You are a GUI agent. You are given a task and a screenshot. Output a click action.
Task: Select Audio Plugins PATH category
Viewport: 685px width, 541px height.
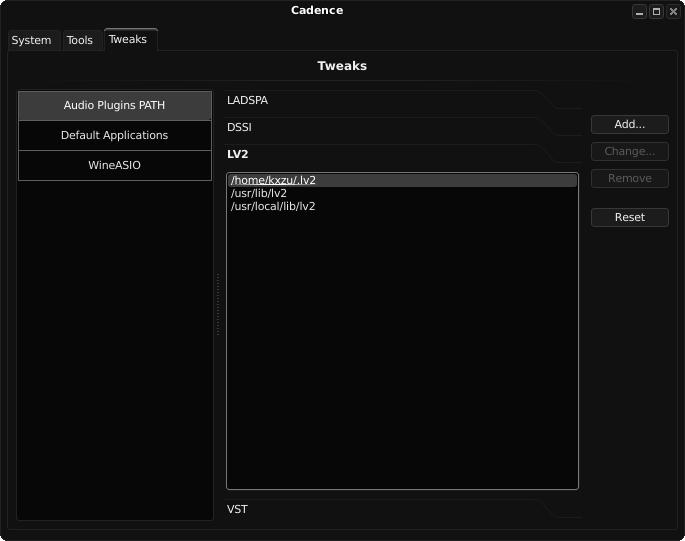click(x=115, y=105)
